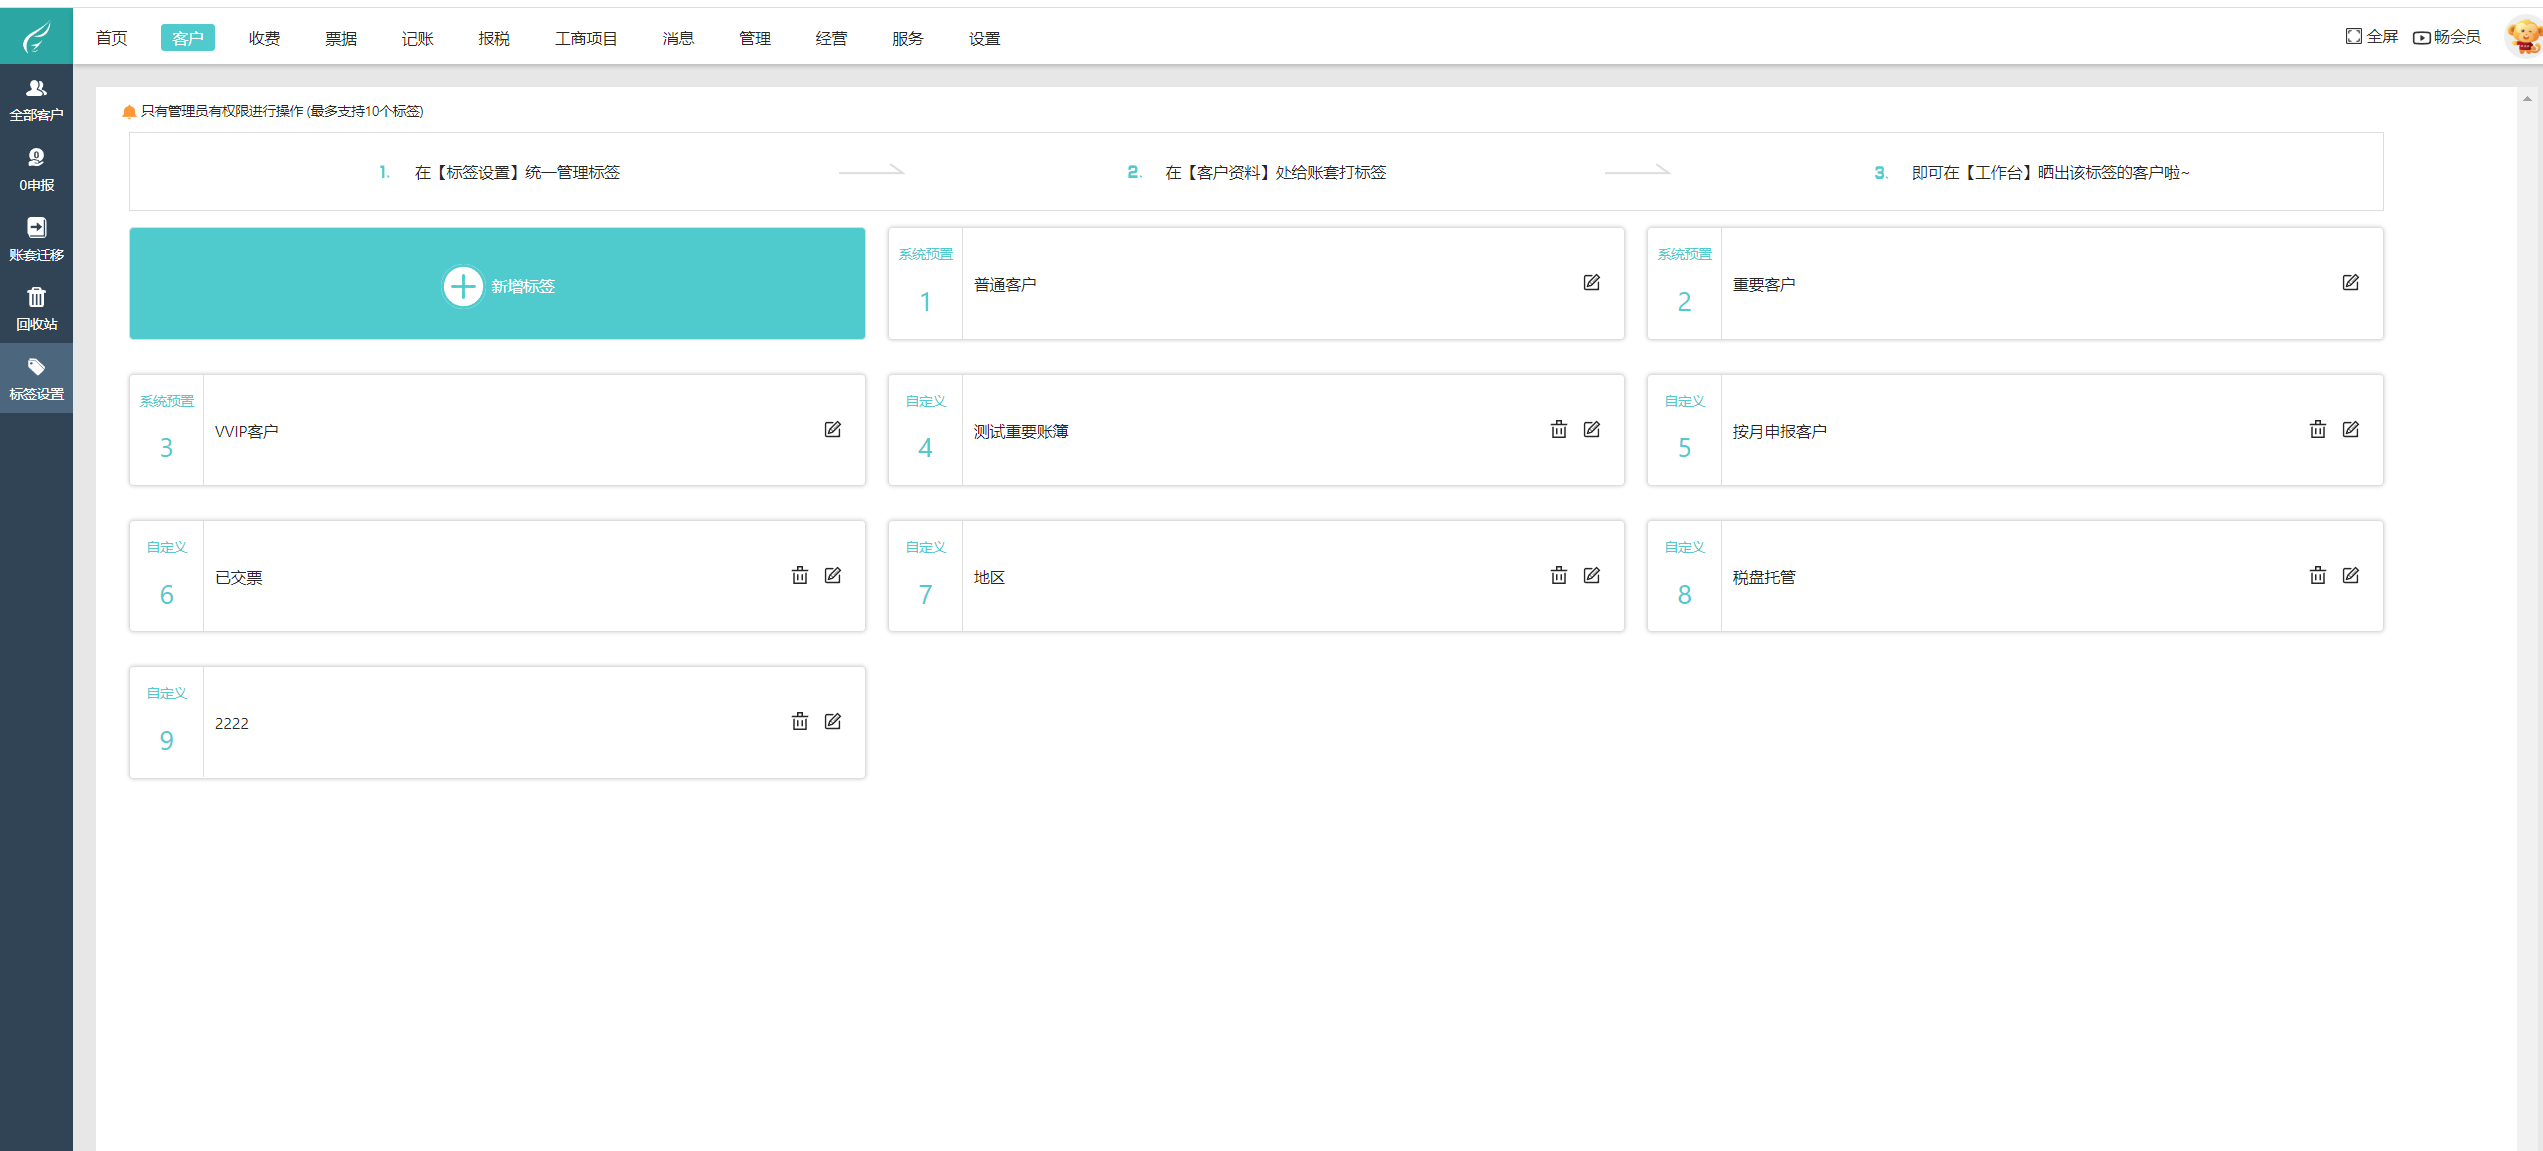This screenshot has height=1151, width=2543.
Task: Click the 全部客户 sidebar icon
Action: click(x=36, y=101)
